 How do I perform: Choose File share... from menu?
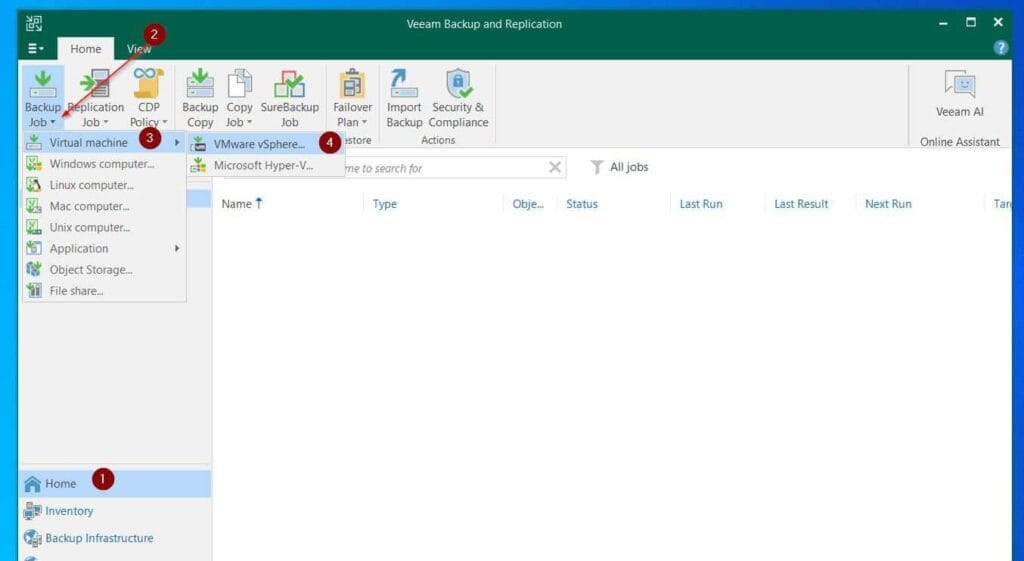coord(104,291)
